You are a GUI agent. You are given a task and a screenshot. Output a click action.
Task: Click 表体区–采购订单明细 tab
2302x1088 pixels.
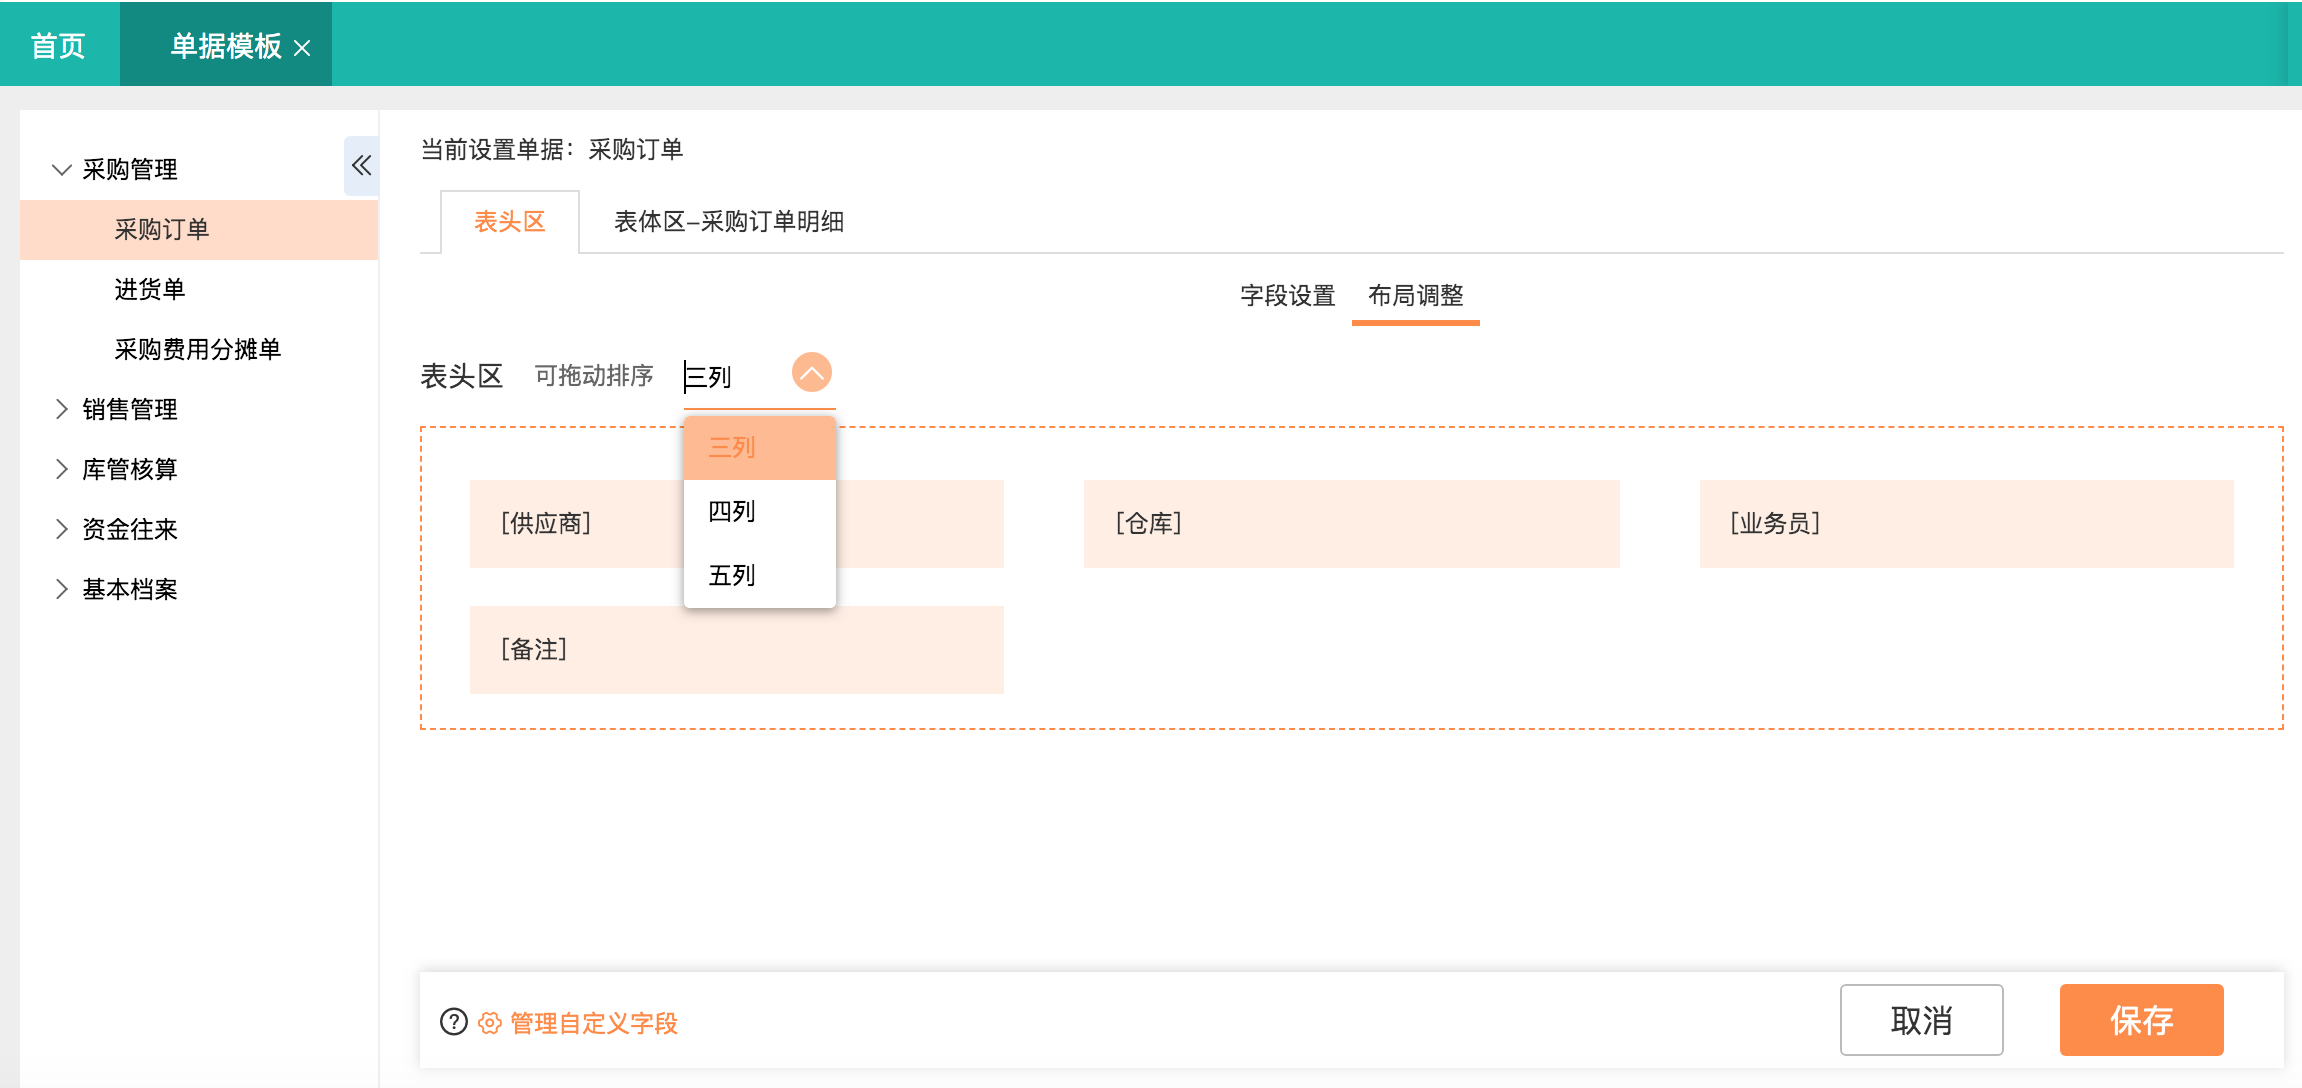[727, 223]
